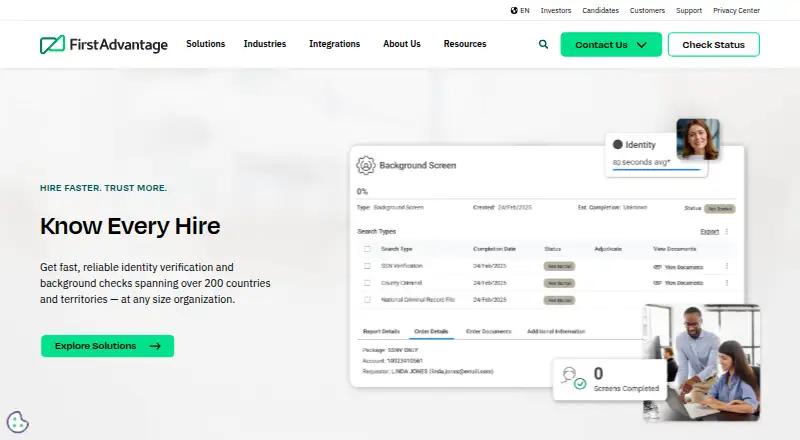This screenshot has height=440, width=800.
Task: Click the 'Completion Date' column header
Action: pos(494,249)
